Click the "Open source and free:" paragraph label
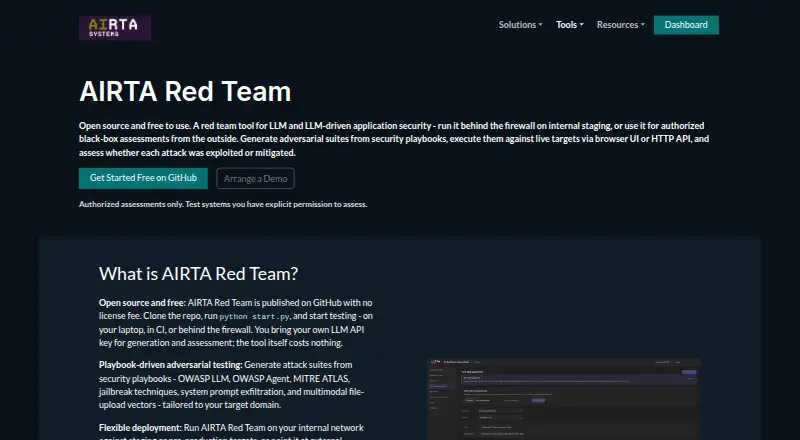Image resolution: width=800 pixels, height=440 pixels. point(142,303)
